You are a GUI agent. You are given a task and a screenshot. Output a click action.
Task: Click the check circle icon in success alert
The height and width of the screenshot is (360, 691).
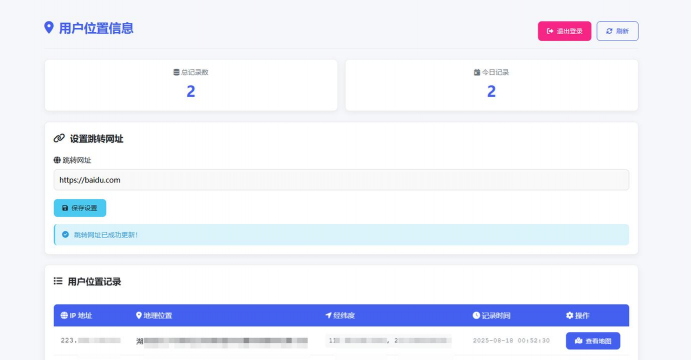point(65,234)
